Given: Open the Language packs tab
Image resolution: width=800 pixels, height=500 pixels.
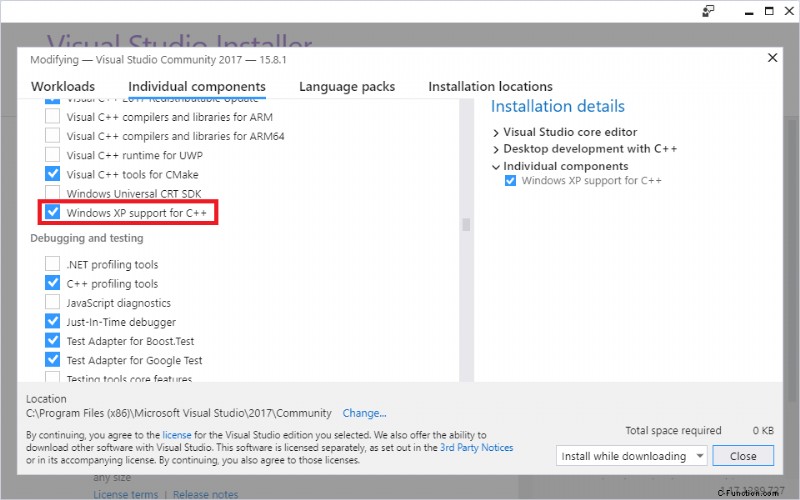Looking at the screenshot, I should click(347, 87).
